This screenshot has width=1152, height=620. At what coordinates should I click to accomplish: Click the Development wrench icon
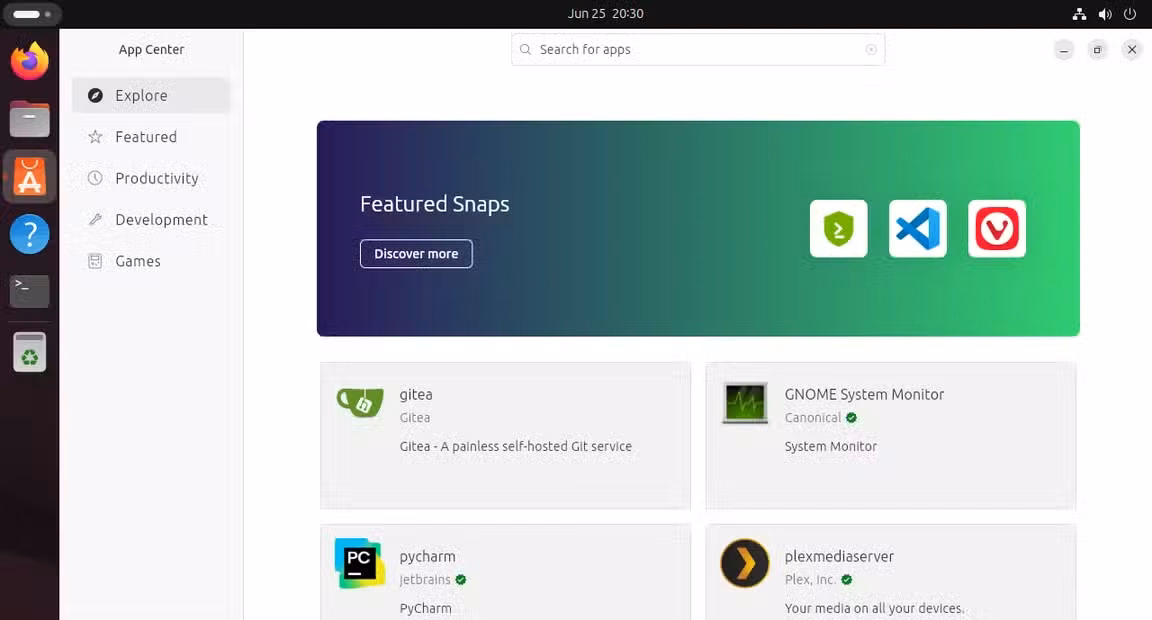[96, 220]
